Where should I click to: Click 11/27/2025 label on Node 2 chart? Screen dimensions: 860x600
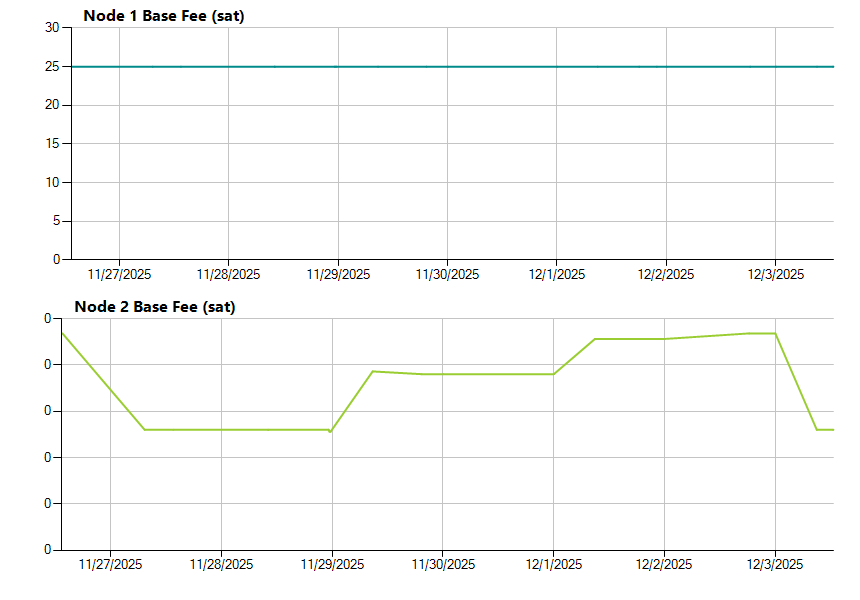coord(110,564)
